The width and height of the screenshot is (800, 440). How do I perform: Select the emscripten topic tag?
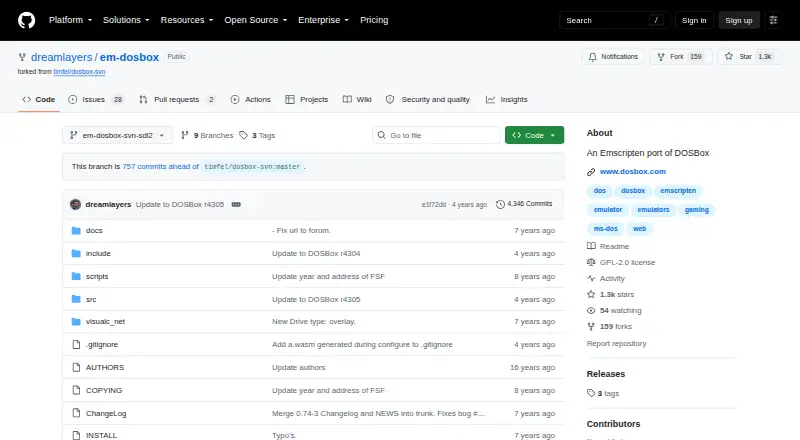tap(678, 191)
